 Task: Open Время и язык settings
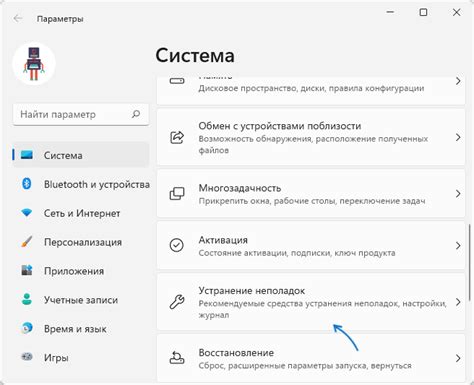[x=81, y=329]
